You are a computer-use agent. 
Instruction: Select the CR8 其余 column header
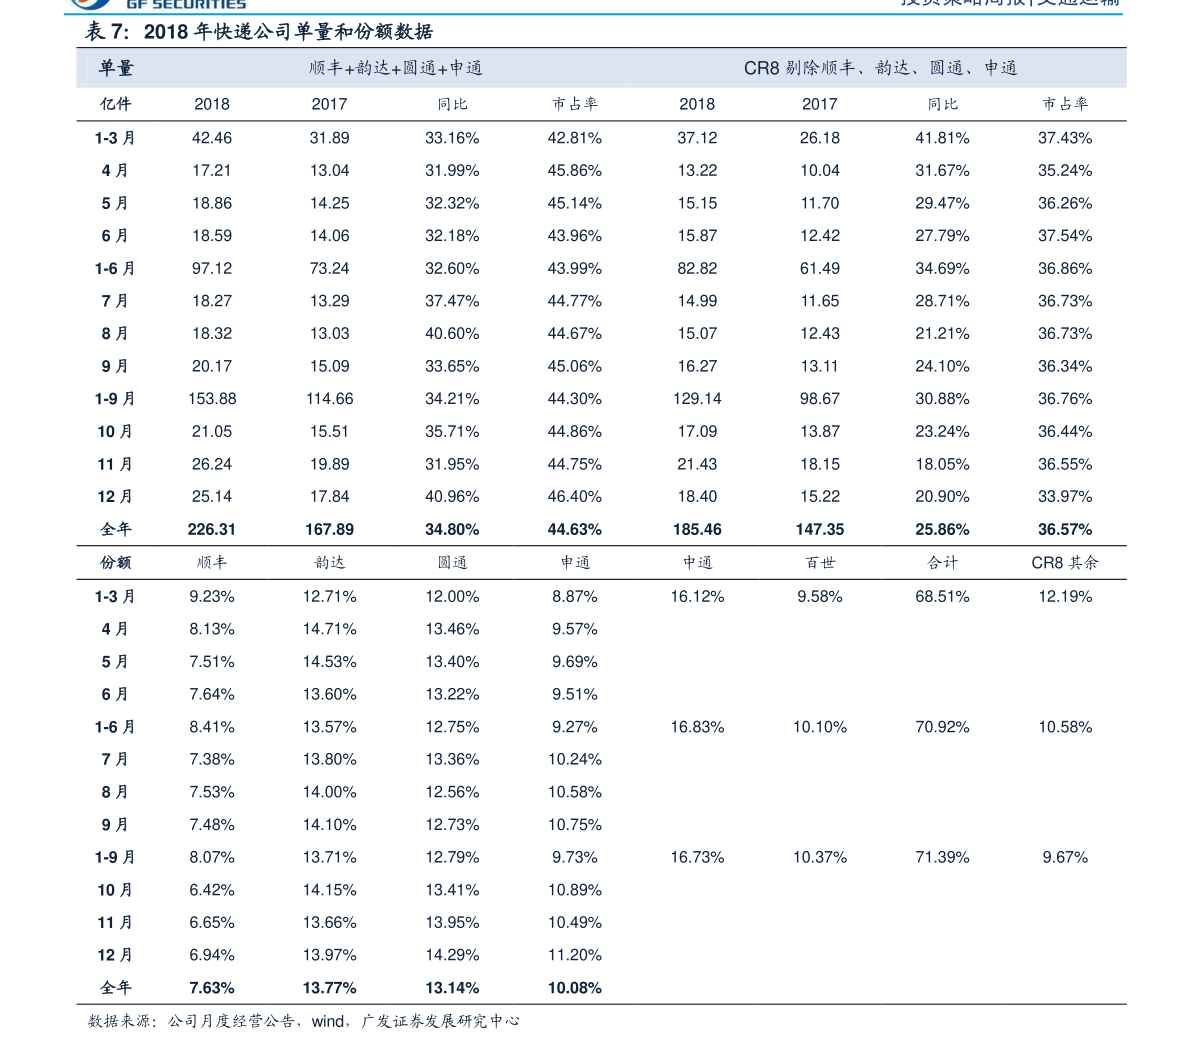[x=1064, y=563]
